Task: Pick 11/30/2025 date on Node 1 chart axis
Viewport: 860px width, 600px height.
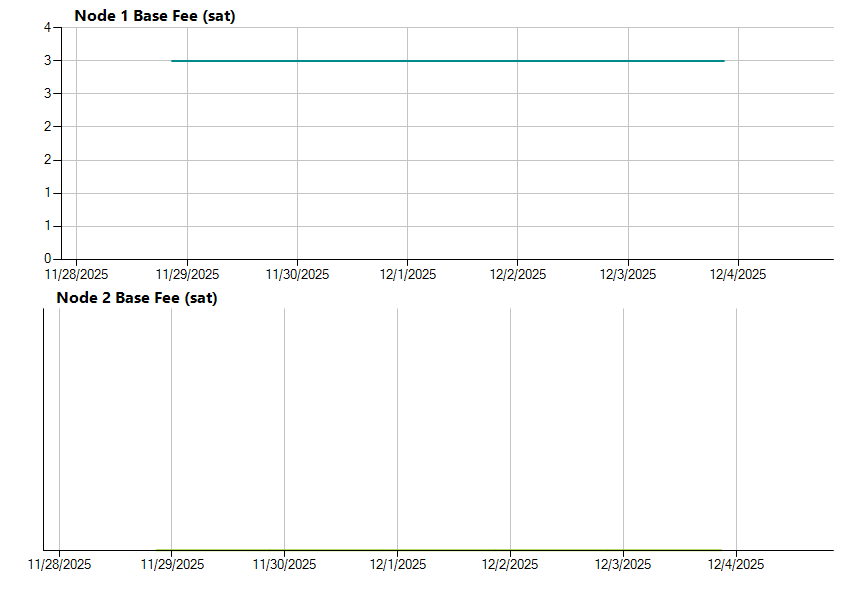Action: click(297, 274)
